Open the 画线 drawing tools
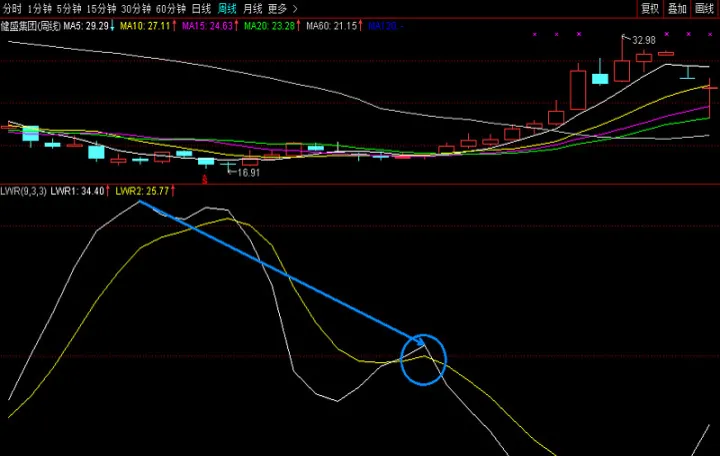720x456 pixels. tap(704, 8)
